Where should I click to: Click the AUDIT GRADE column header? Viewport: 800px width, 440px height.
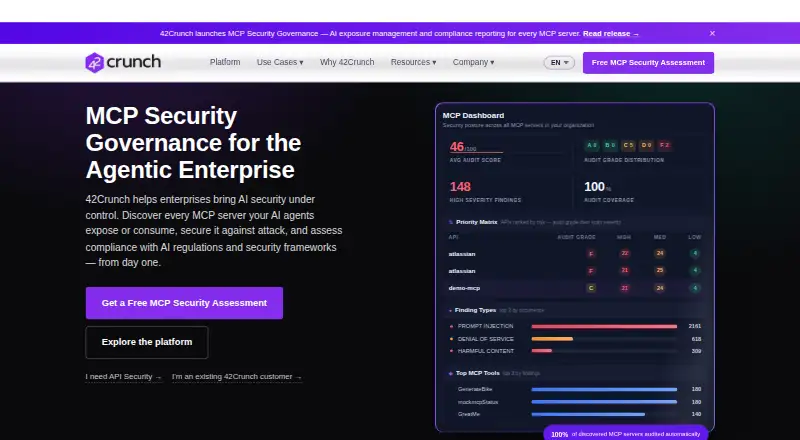(x=577, y=237)
